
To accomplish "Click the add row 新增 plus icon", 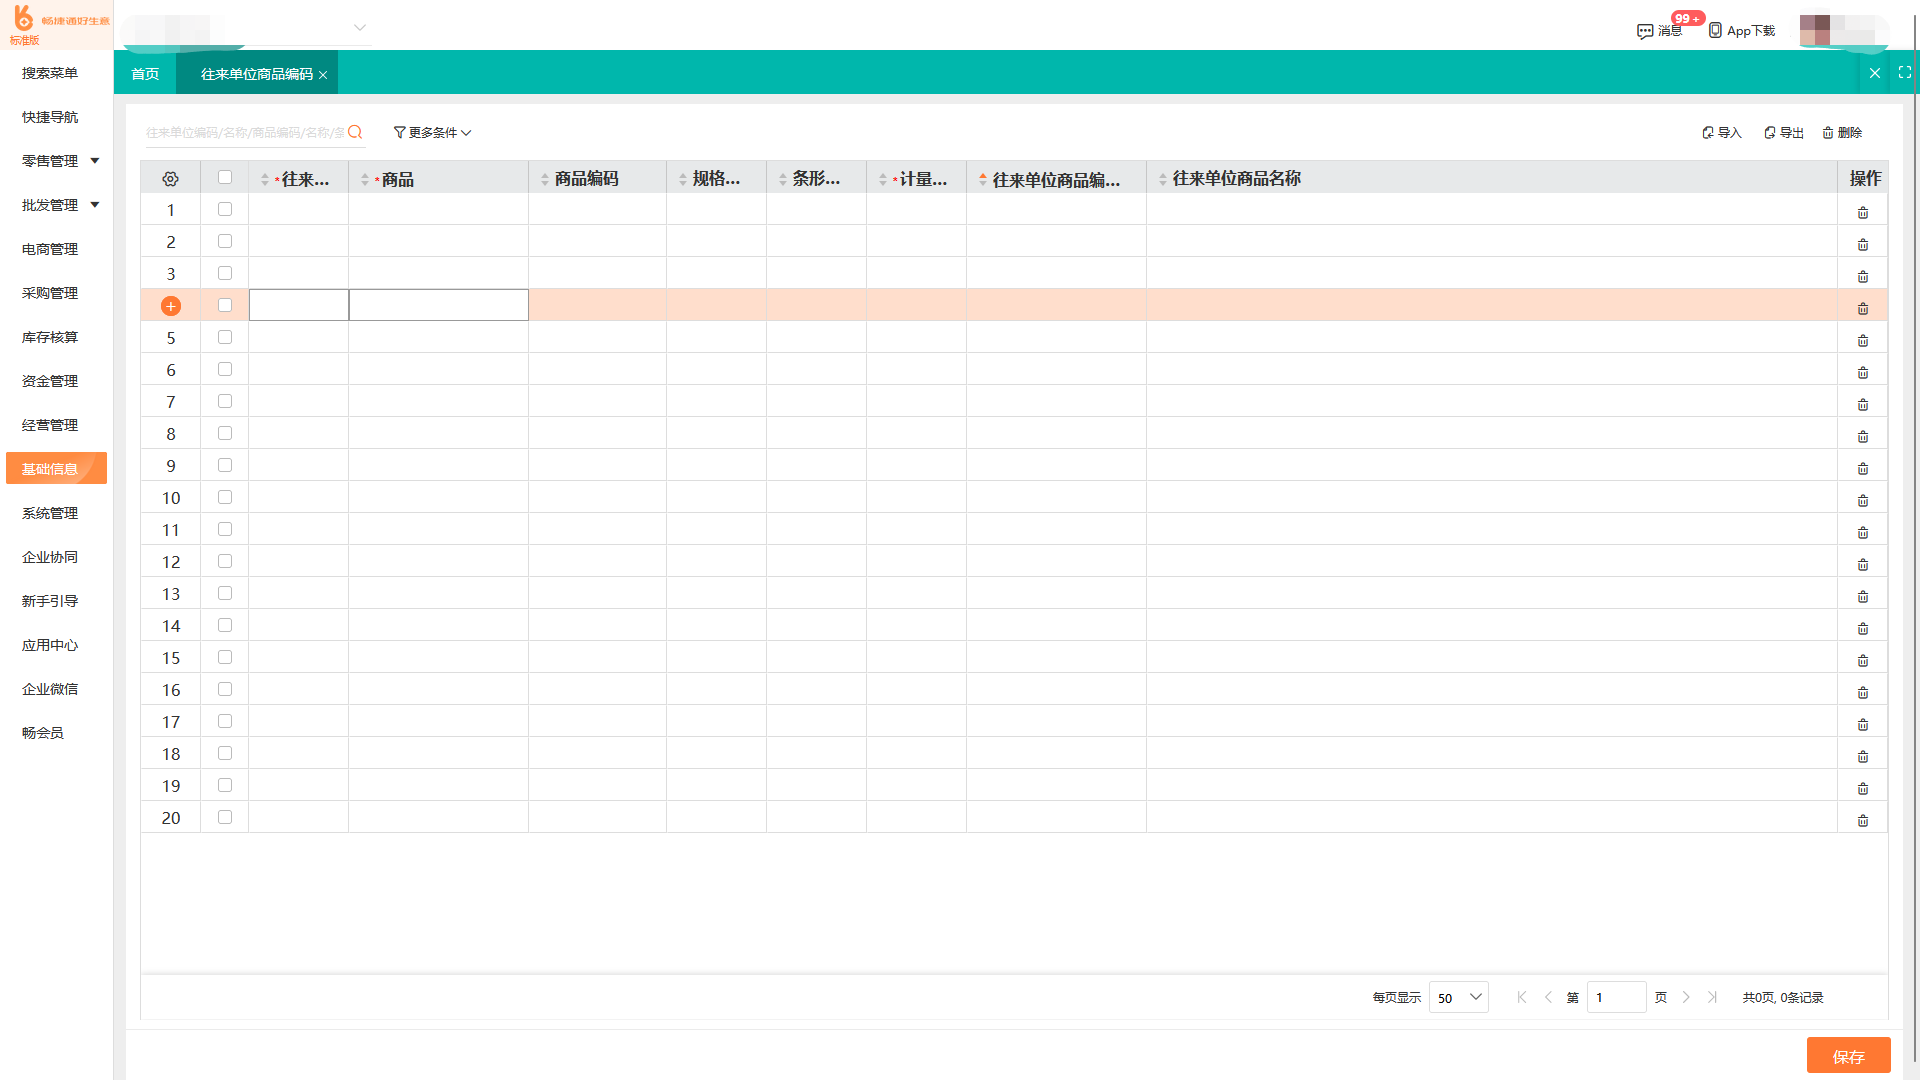I will 170,306.
